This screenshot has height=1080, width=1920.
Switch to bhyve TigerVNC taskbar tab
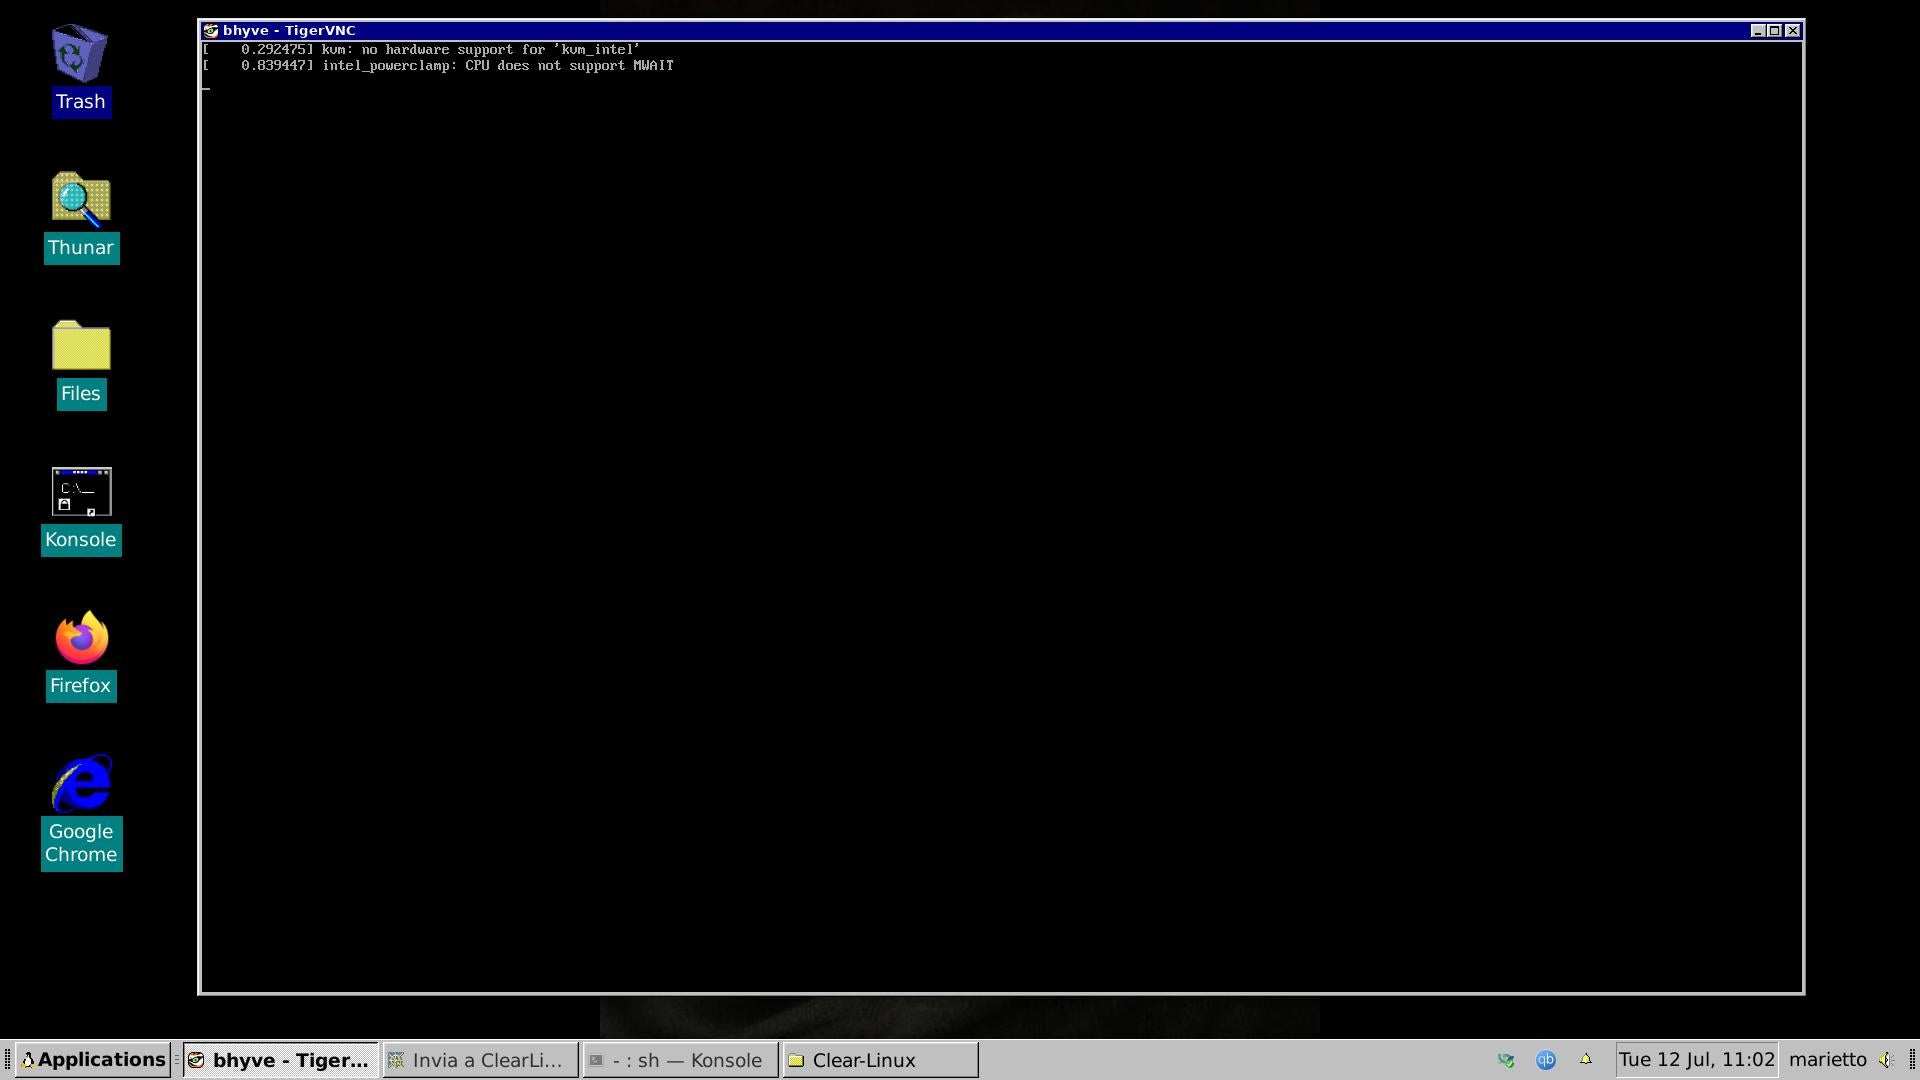pos(281,1059)
